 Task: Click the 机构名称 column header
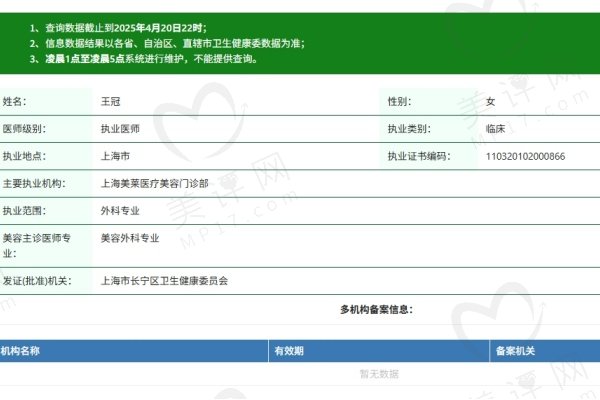pos(20,351)
